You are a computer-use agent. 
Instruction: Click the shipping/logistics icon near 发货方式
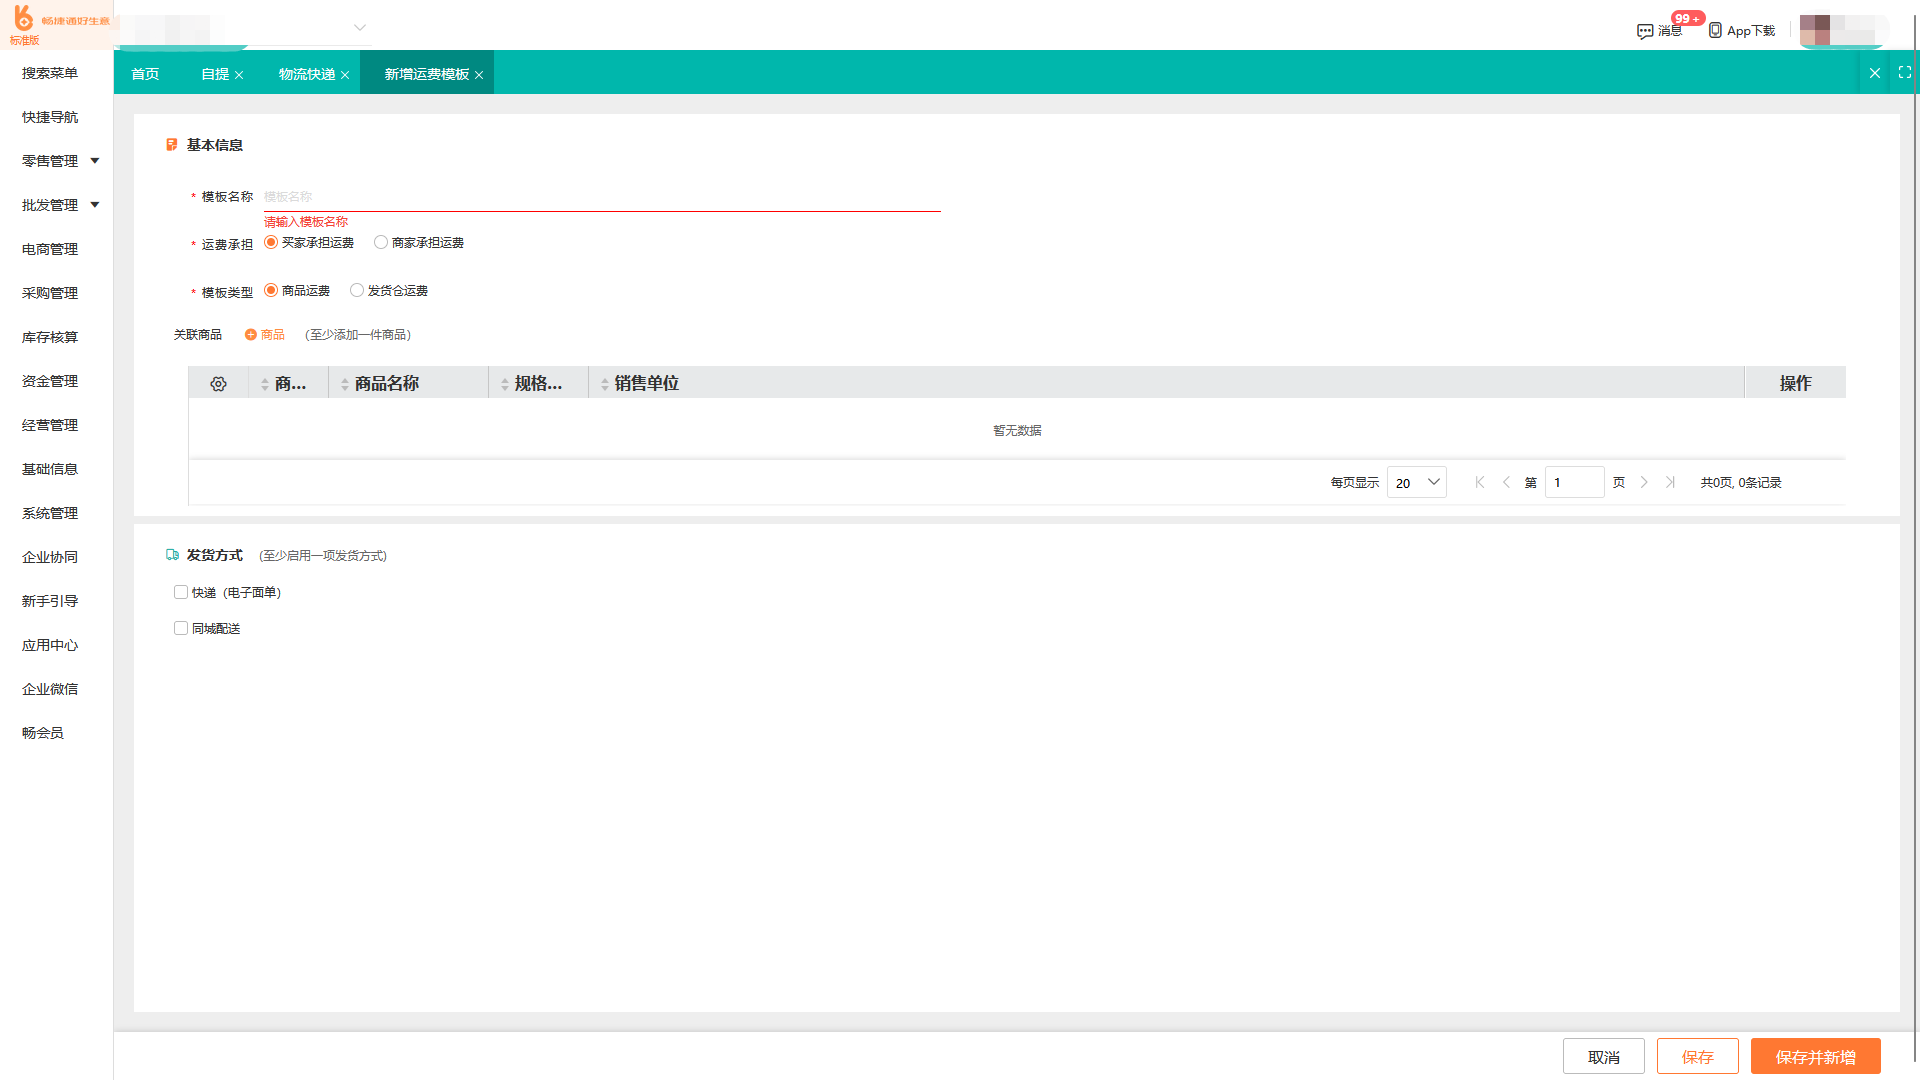[173, 554]
